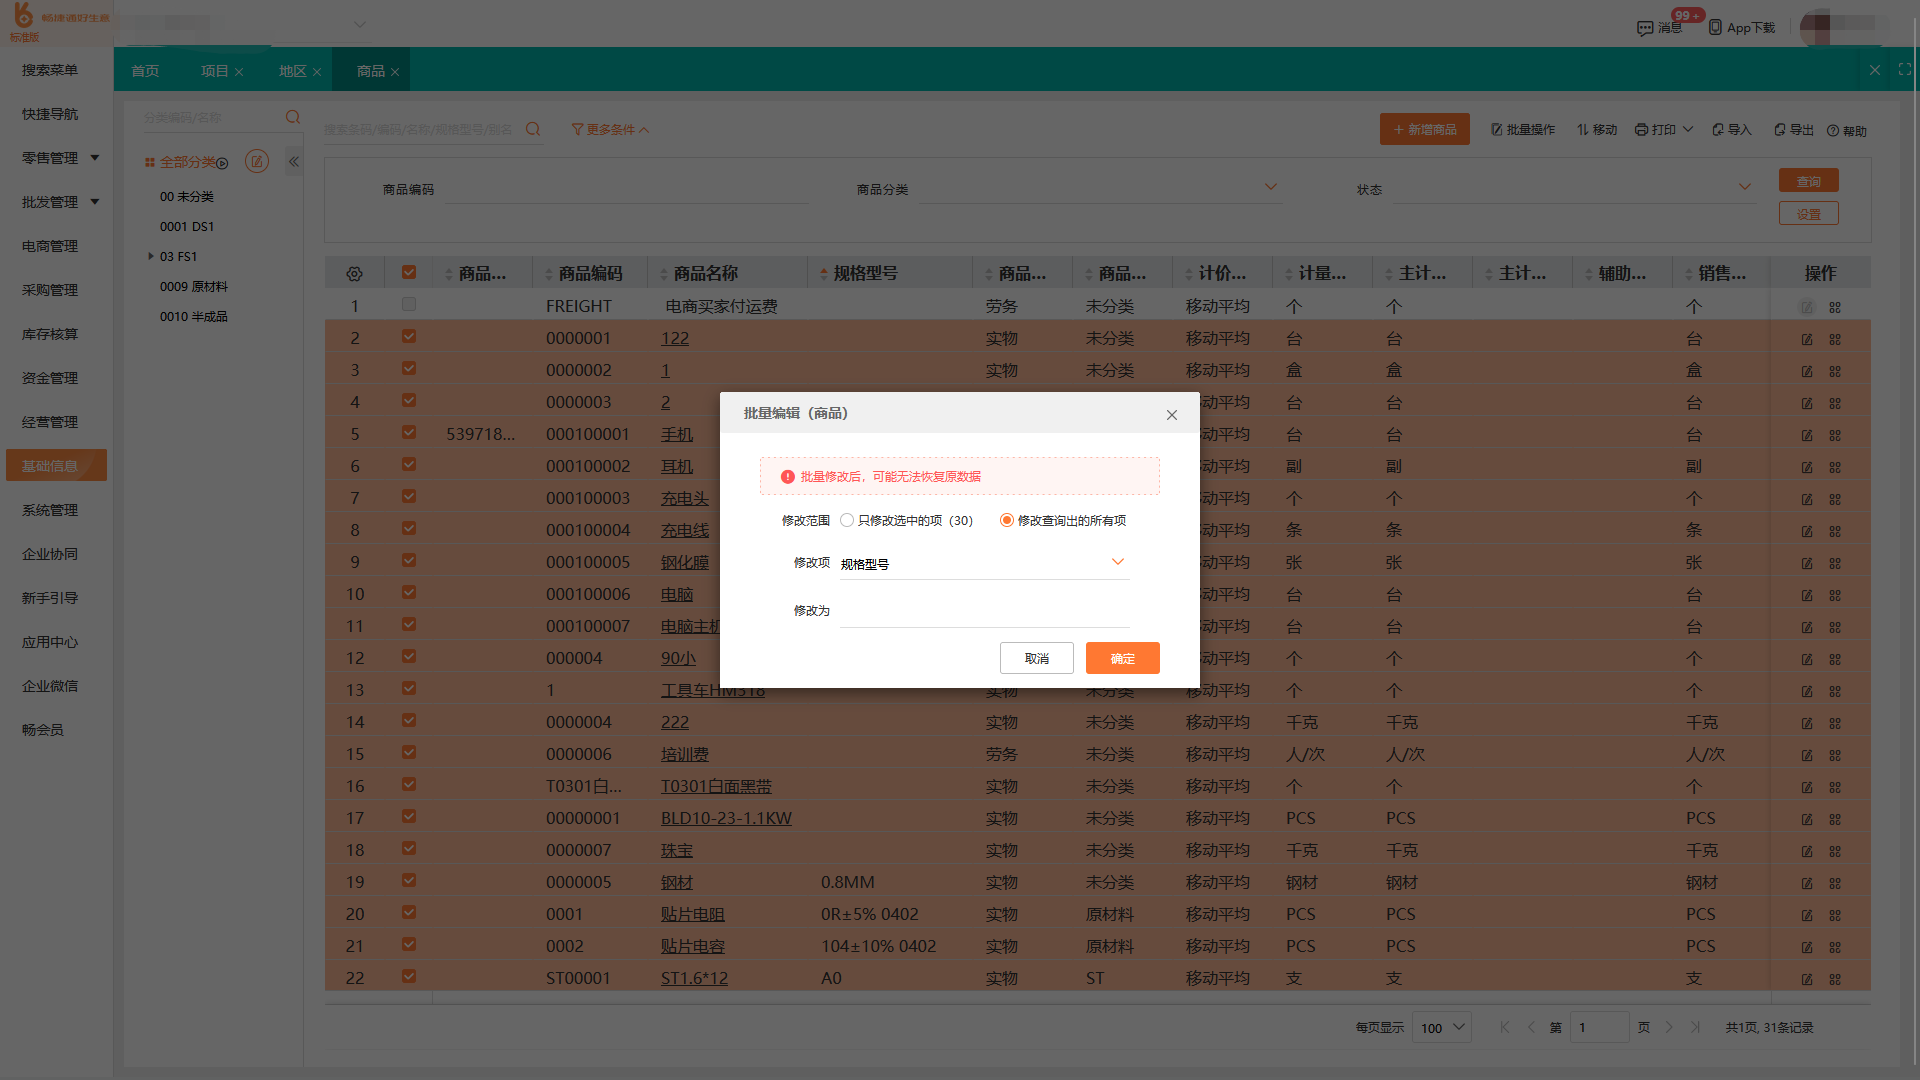The height and width of the screenshot is (1080, 1920).
Task: Click 每页显示 100 items stepper
Action: (x=1441, y=1027)
